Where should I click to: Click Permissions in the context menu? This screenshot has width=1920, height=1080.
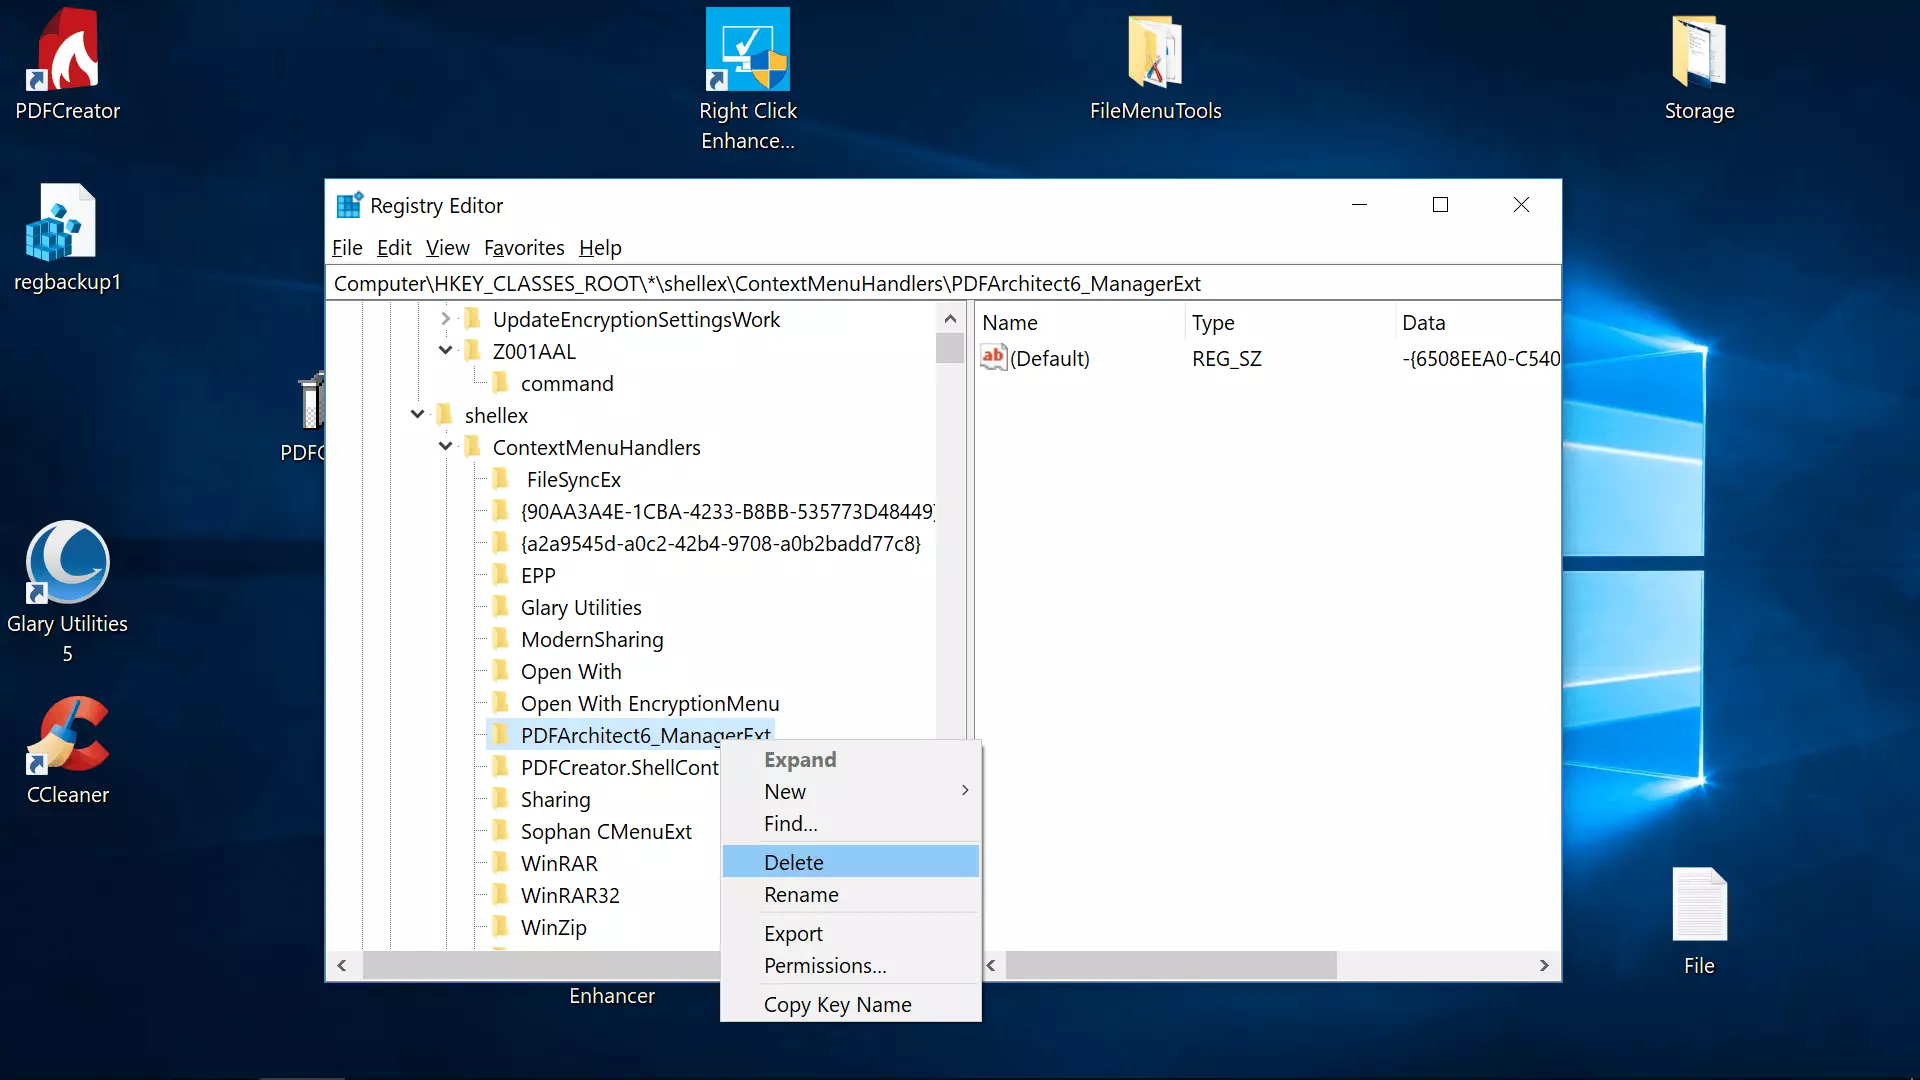click(x=824, y=965)
